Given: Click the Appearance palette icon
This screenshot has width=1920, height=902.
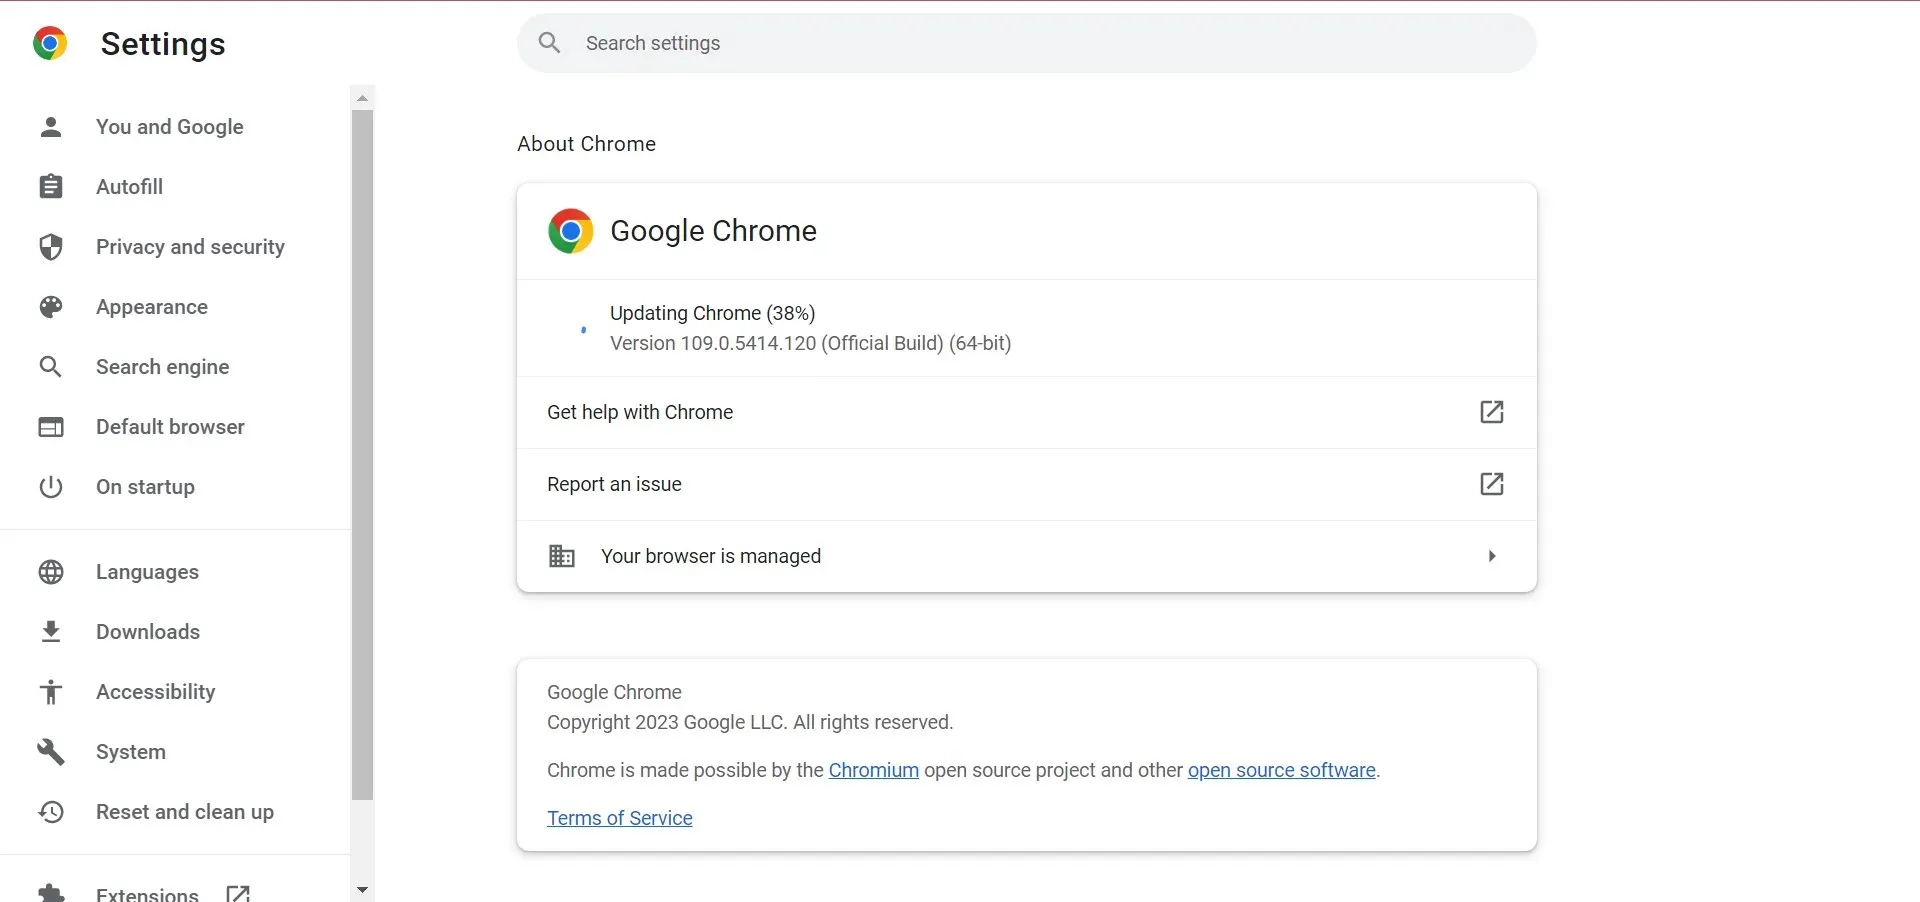Looking at the screenshot, I should (51, 307).
